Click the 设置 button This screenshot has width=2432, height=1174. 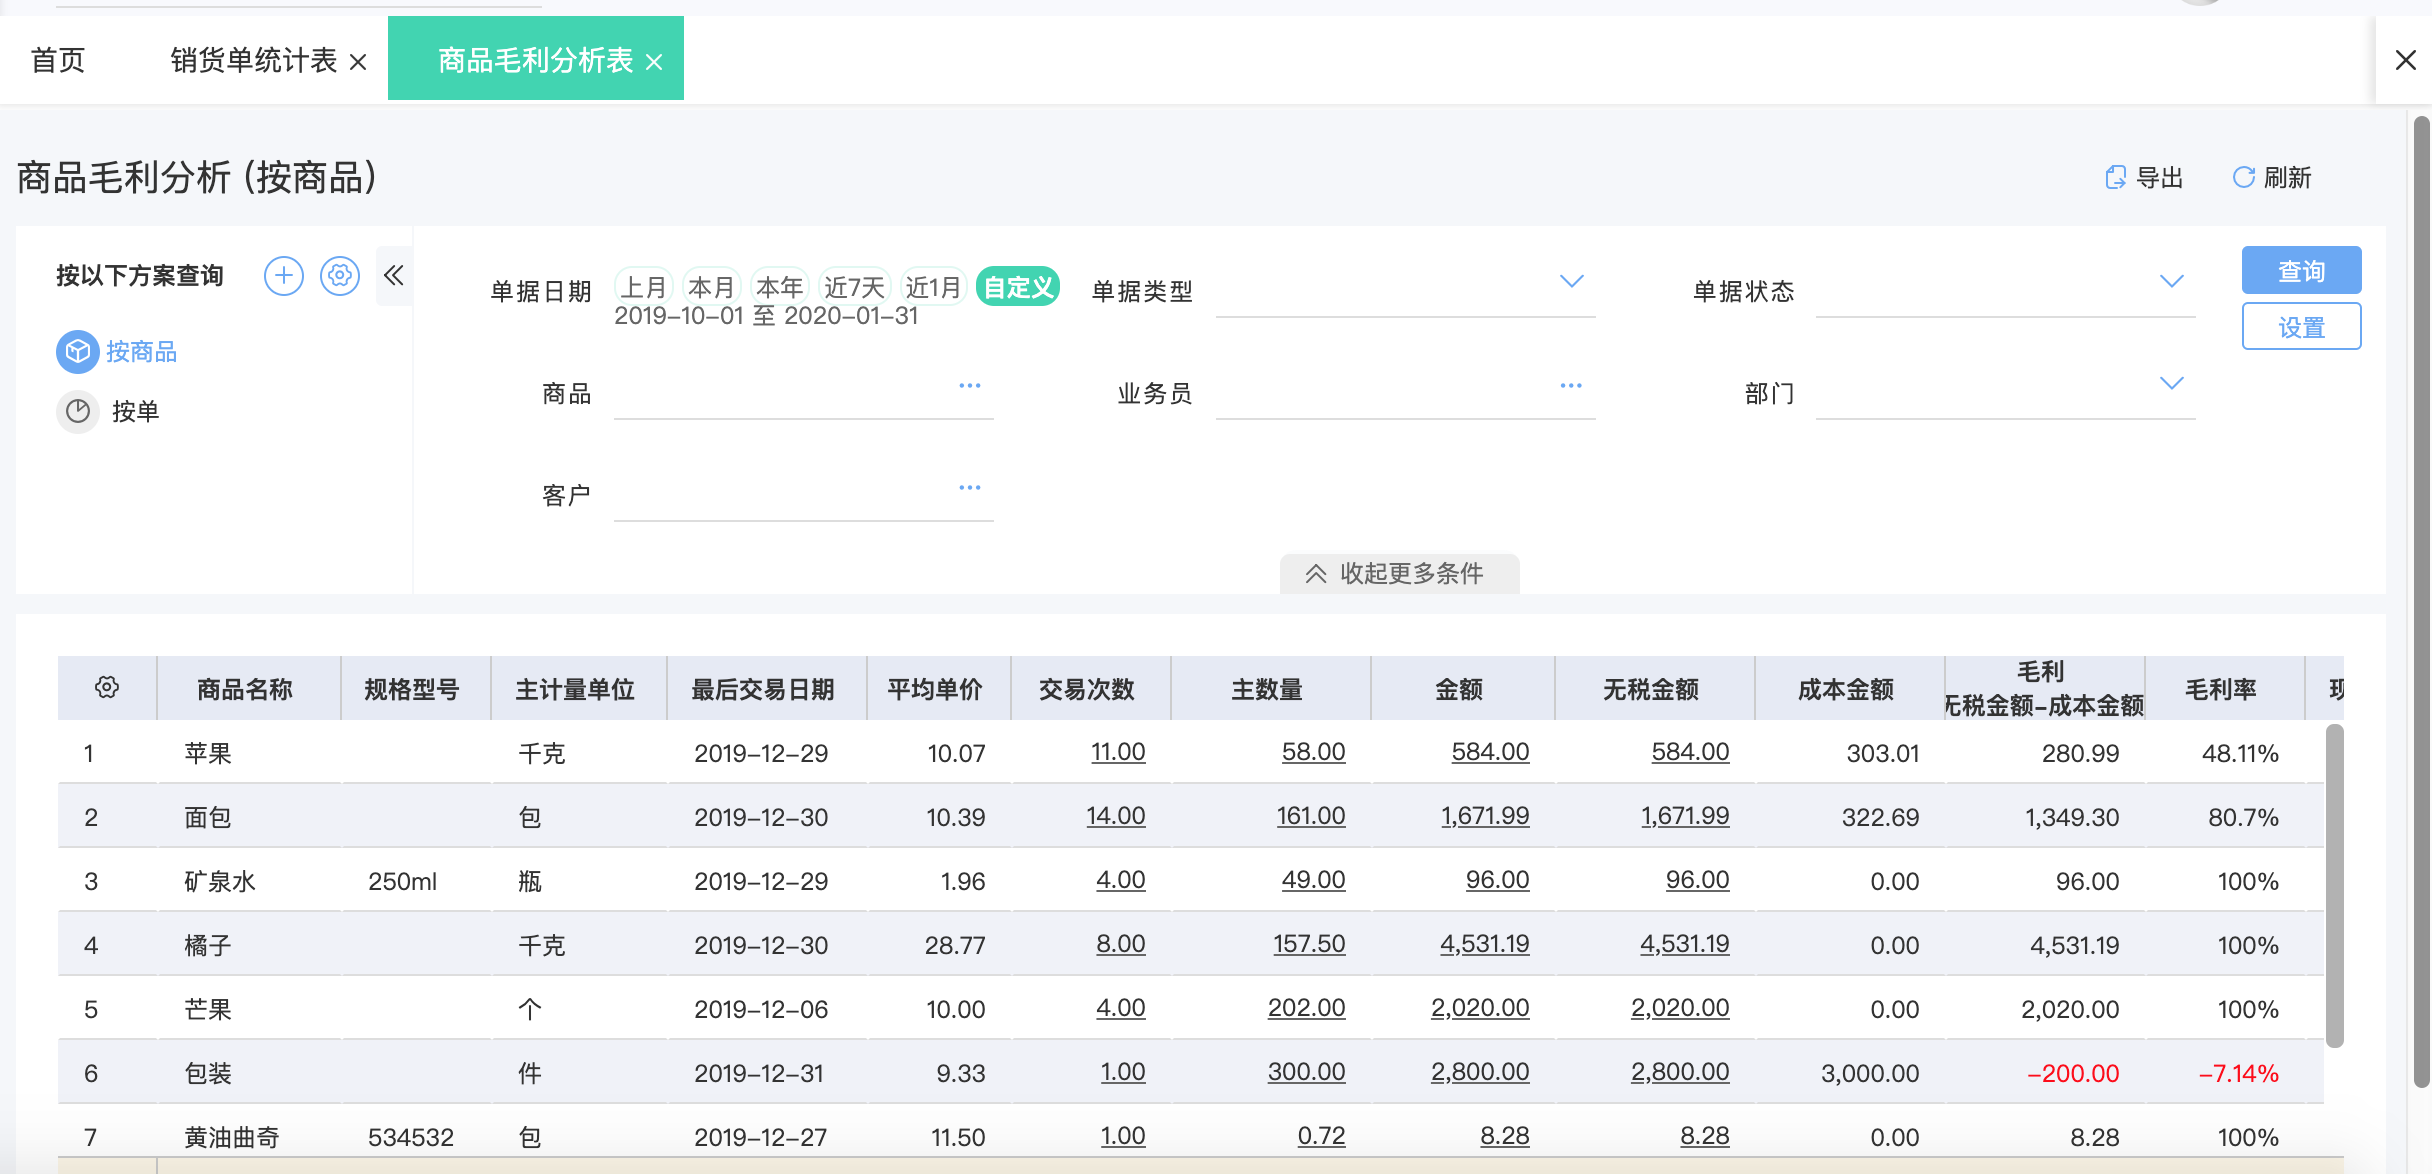(x=2303, y=326)
